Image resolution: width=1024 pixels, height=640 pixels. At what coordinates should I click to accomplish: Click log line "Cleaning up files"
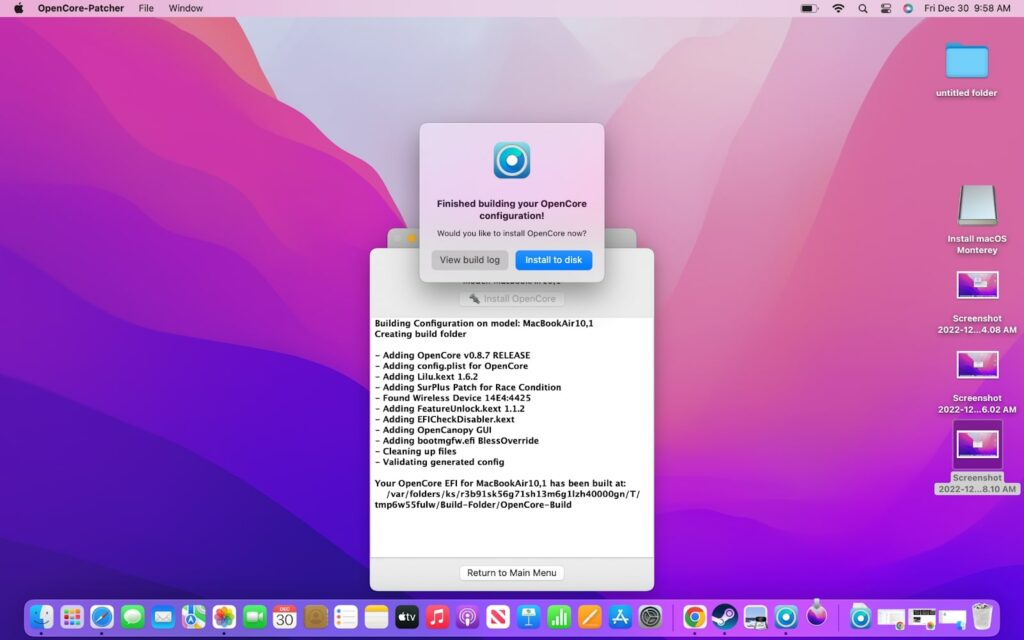415,451
